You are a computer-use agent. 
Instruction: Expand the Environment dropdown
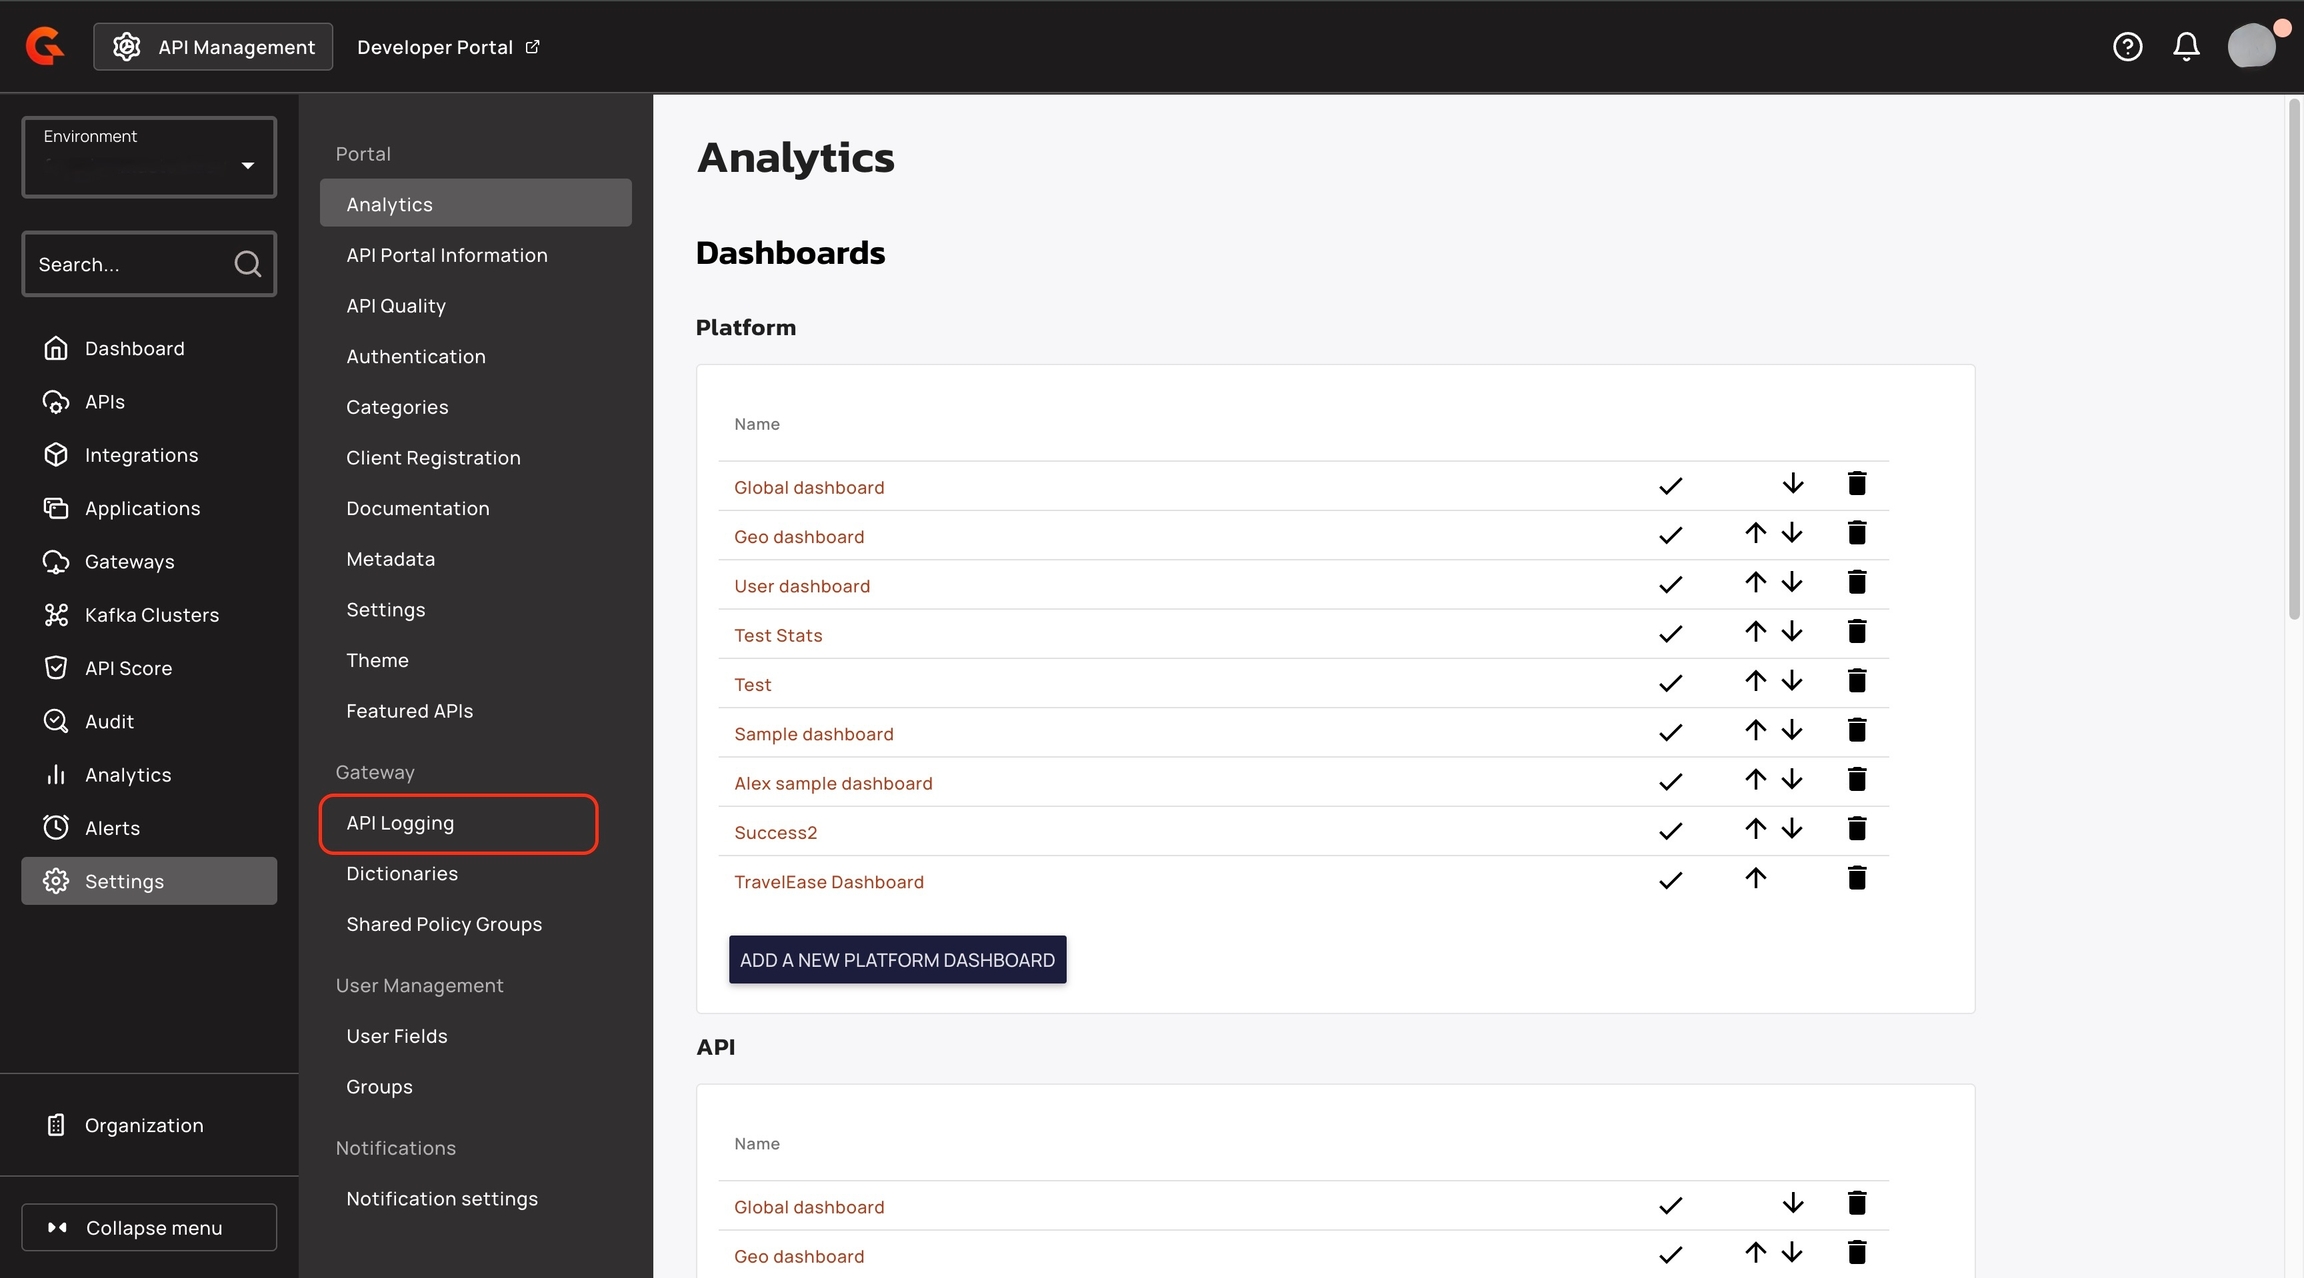pyautogui.click(x=149, y=158)
